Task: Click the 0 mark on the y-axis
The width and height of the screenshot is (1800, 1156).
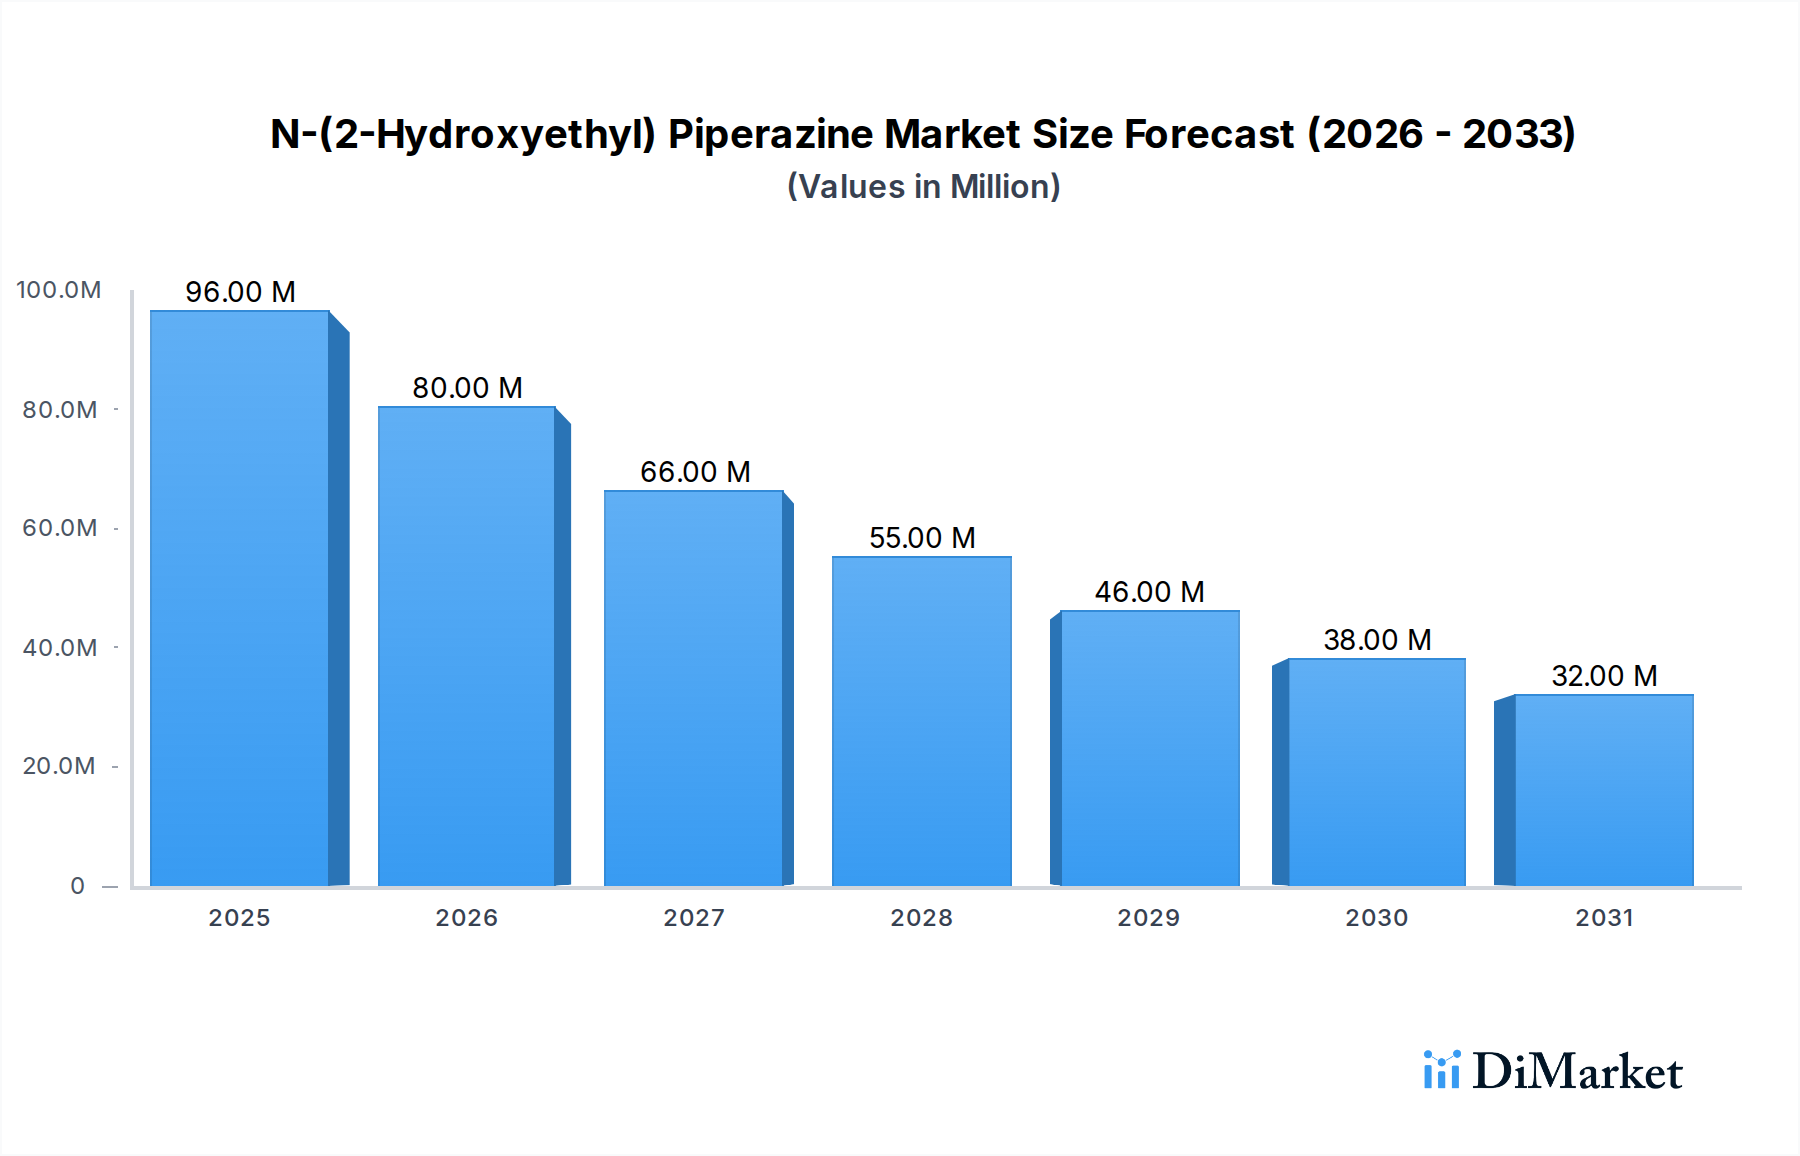Action: click(78, 884)
